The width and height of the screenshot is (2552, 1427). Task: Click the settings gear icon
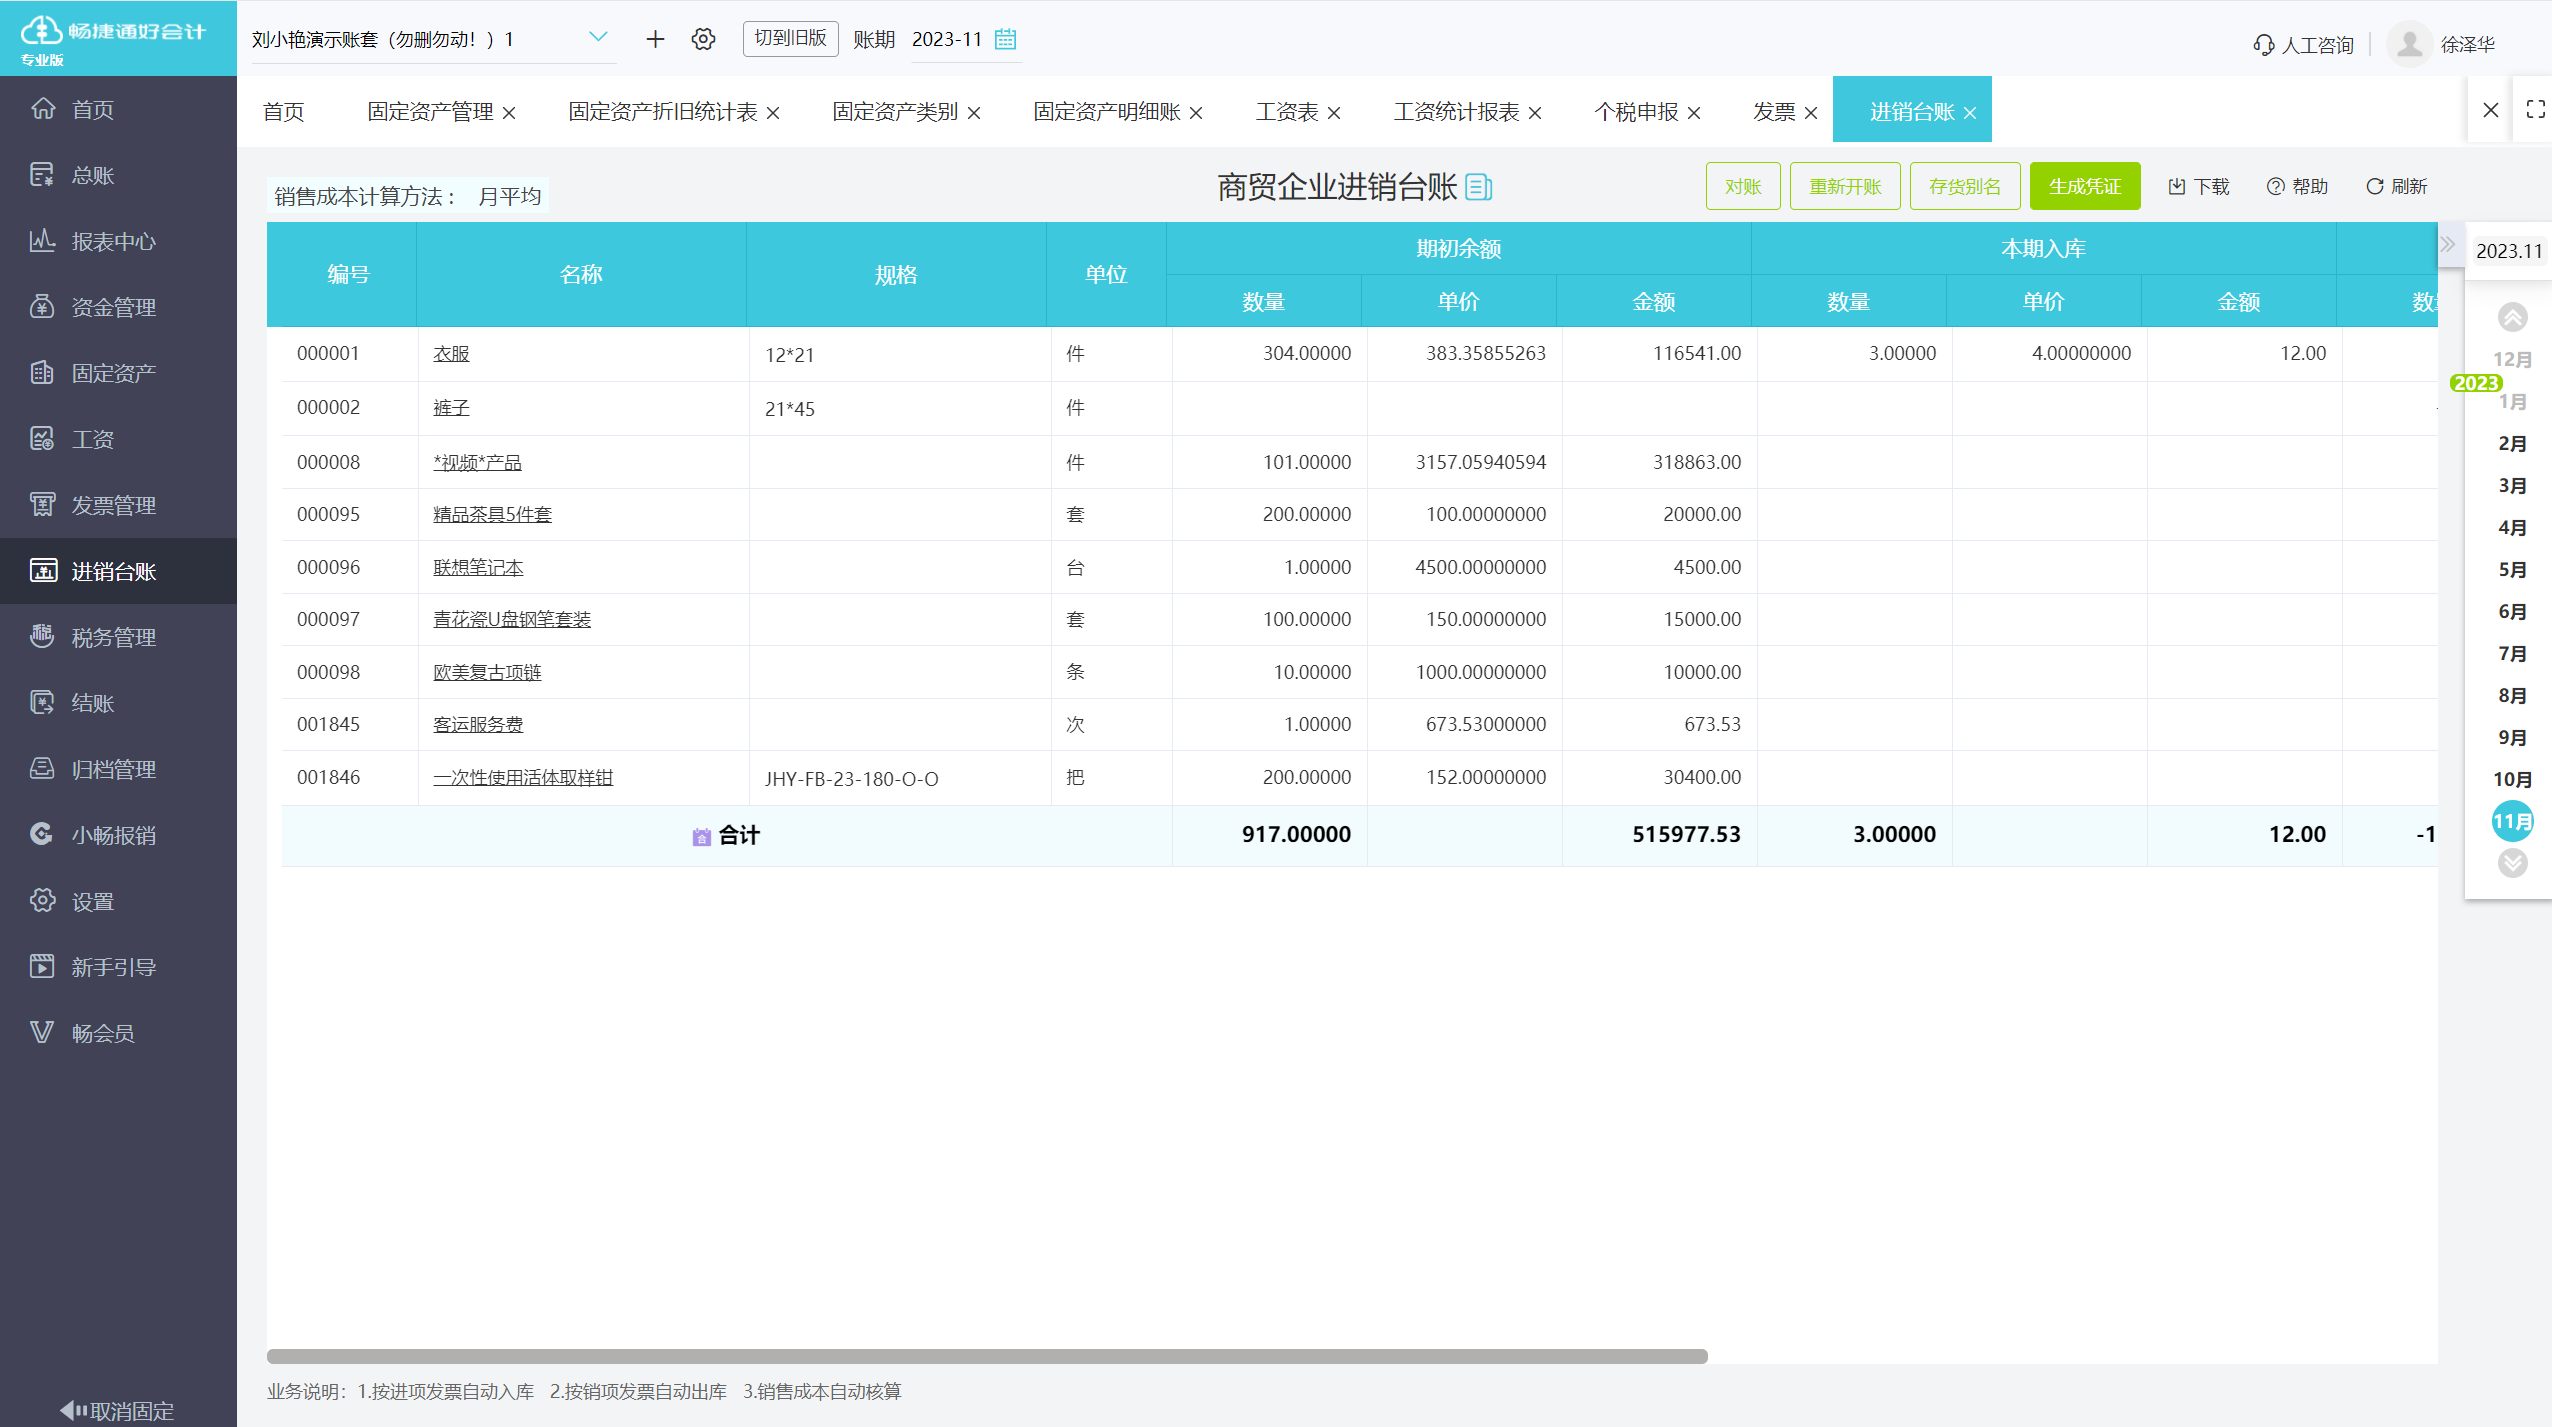click(703, 39)
